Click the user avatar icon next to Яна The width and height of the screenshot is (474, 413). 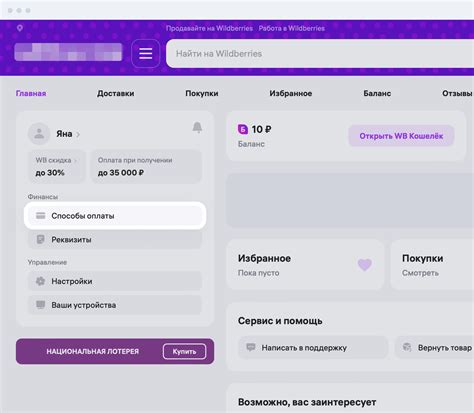pos(39,134)
